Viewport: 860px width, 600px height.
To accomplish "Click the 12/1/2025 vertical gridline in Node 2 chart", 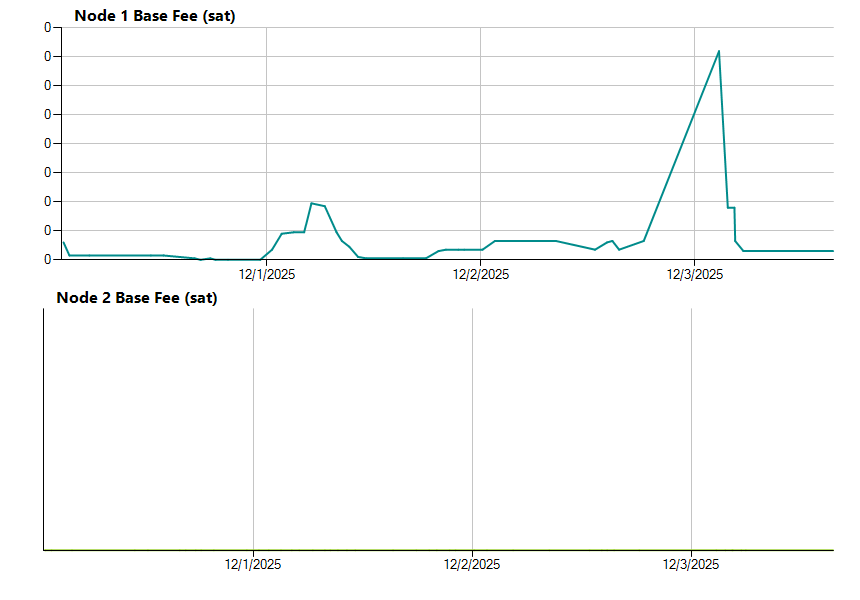I will click(x=253, y=430).
